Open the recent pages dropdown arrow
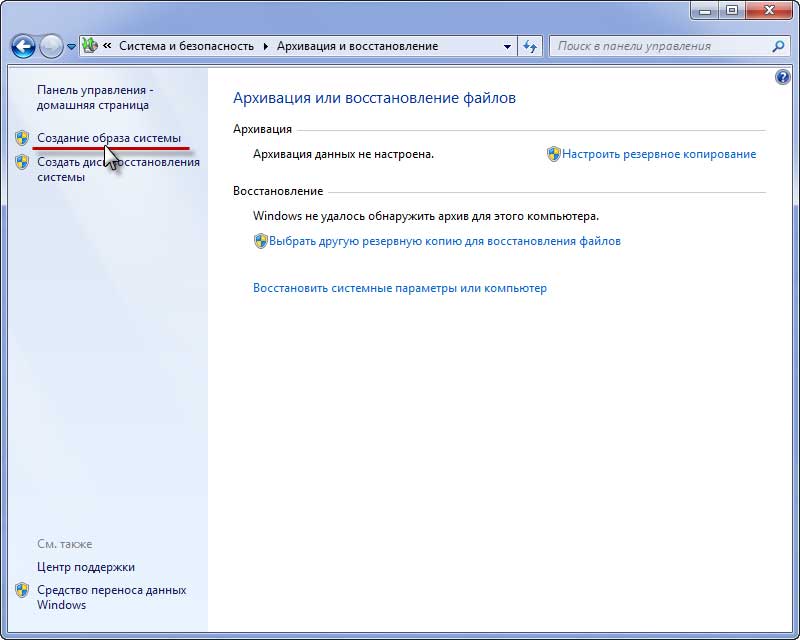The width and height of the screenshot is (800, 640). [71, 47]
